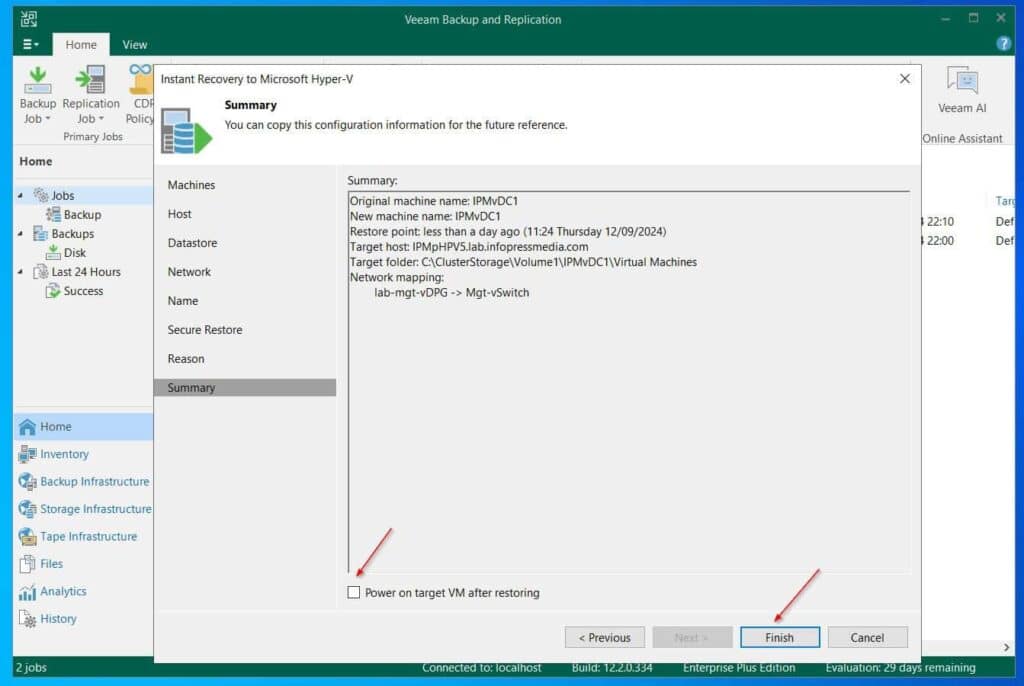Open the help question mark icon
The height and width of the screenshot is (686, 1024).
[x=1004, y=44]
